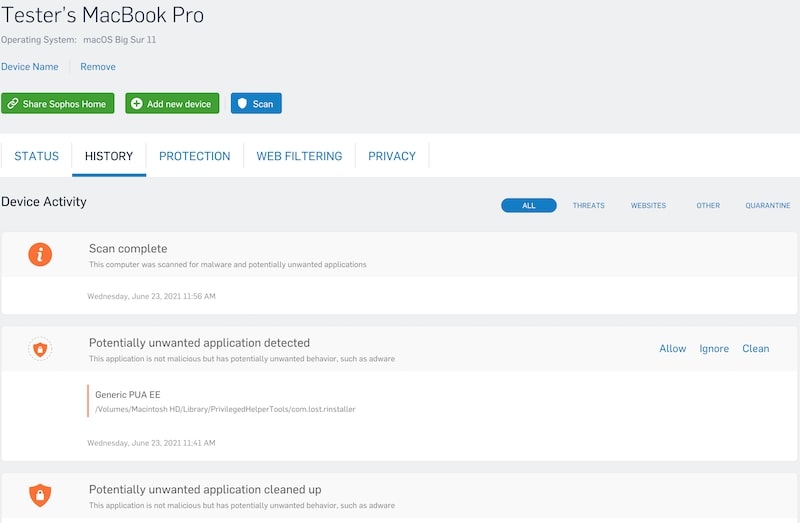Click the shield icon on the Scan button
Viewport: 800px width, 523px height.
coord(242,104)
